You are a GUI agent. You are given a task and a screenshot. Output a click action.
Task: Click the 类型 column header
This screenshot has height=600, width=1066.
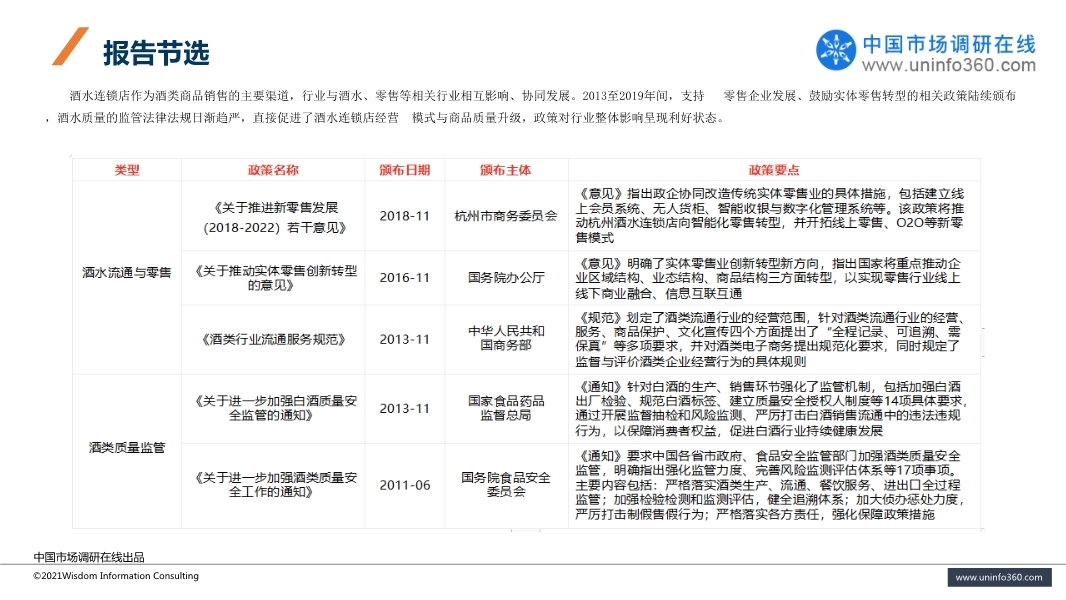coord(127,170)
